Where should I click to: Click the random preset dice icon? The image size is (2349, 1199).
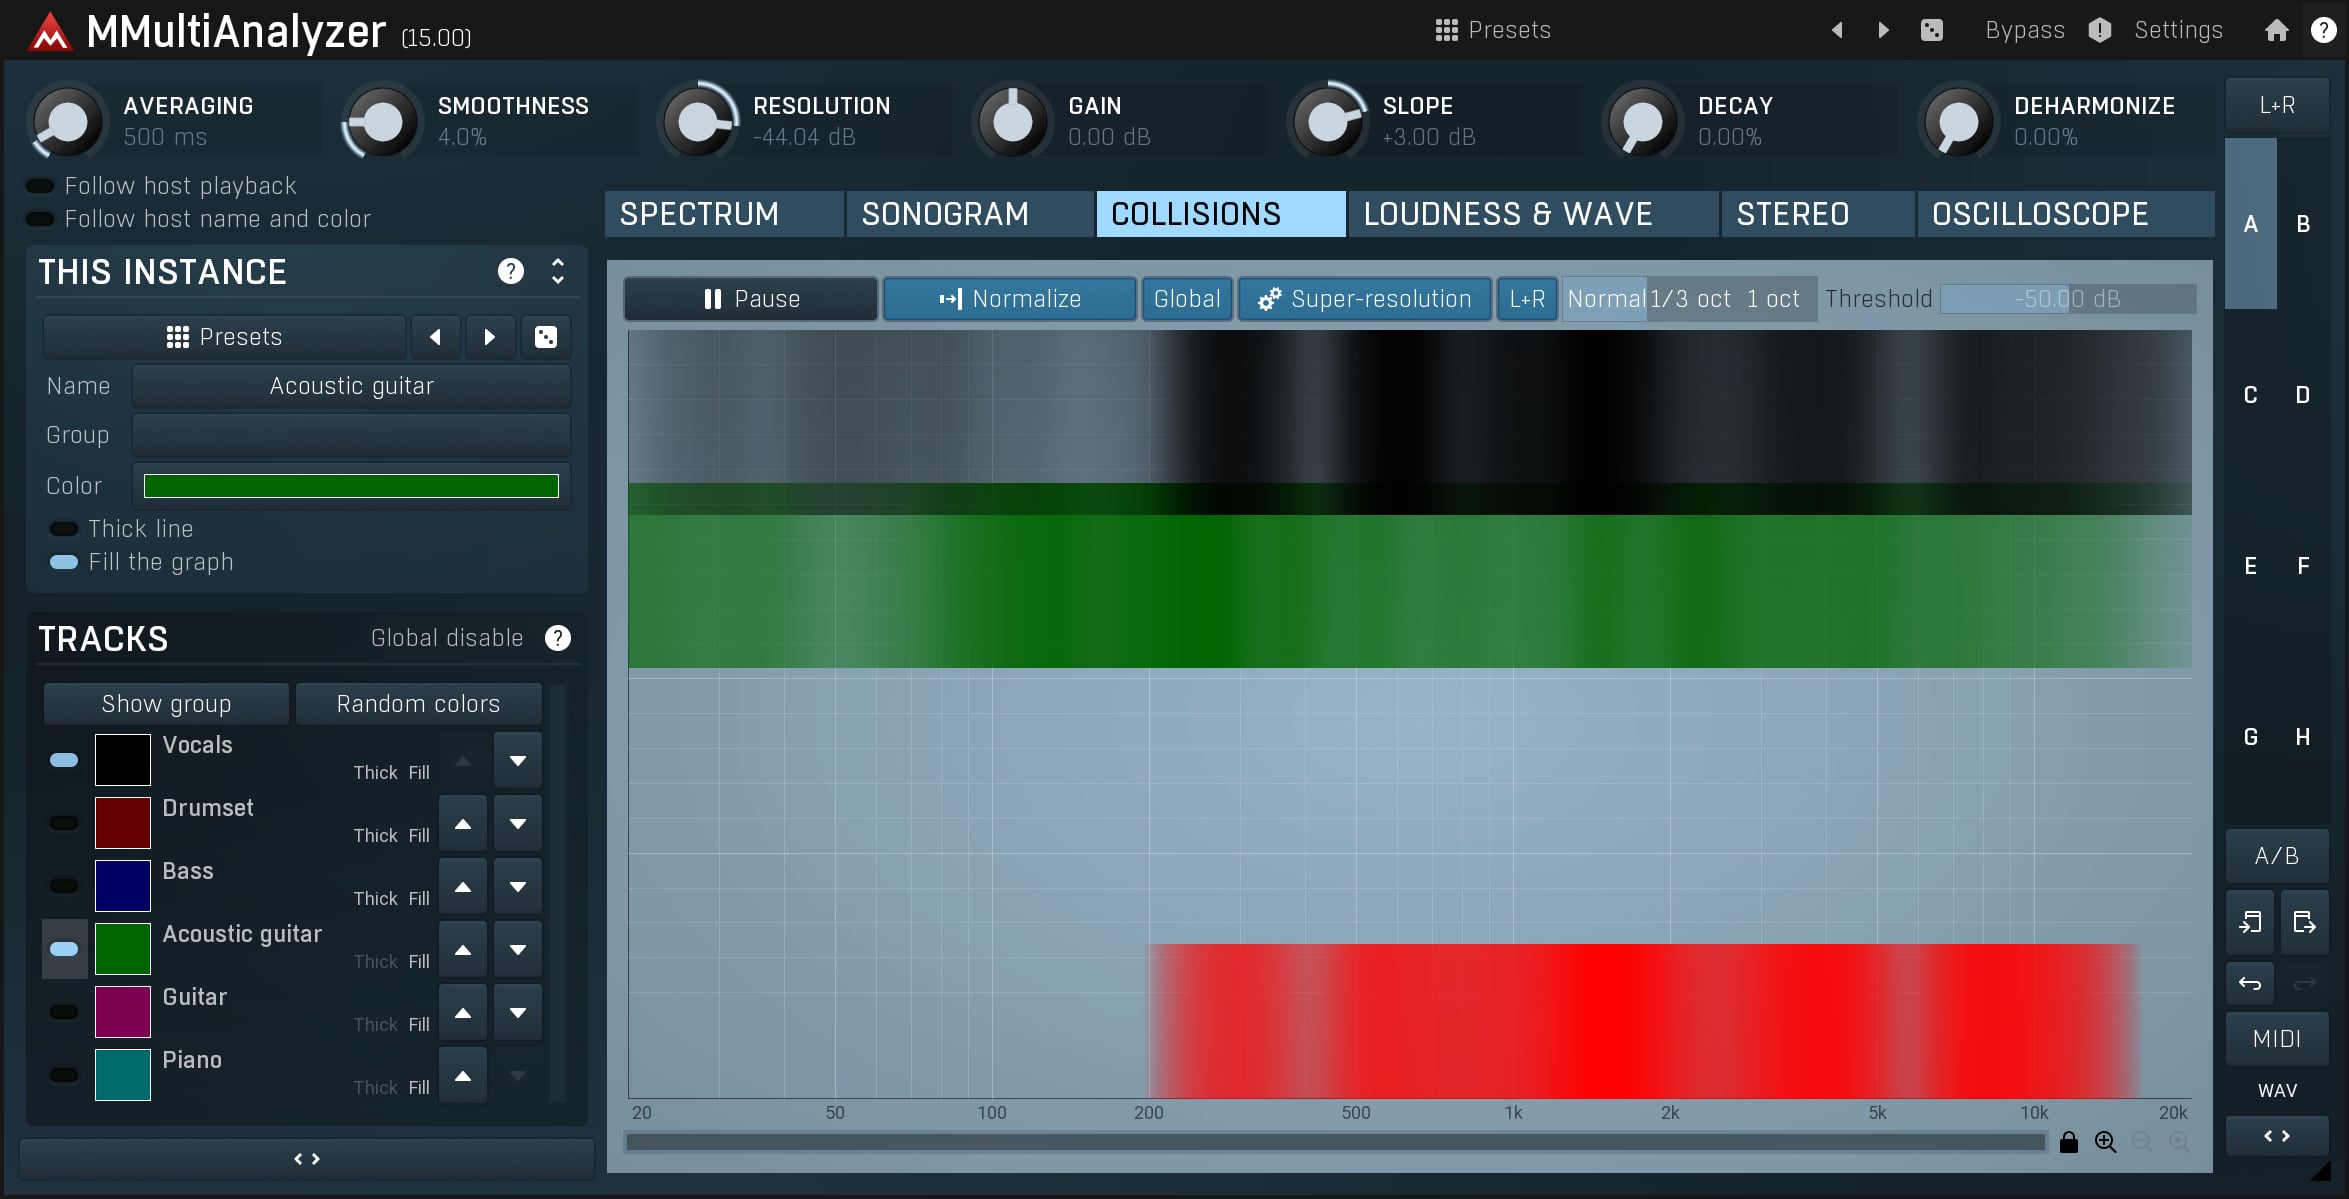(x=1931, y=29)
